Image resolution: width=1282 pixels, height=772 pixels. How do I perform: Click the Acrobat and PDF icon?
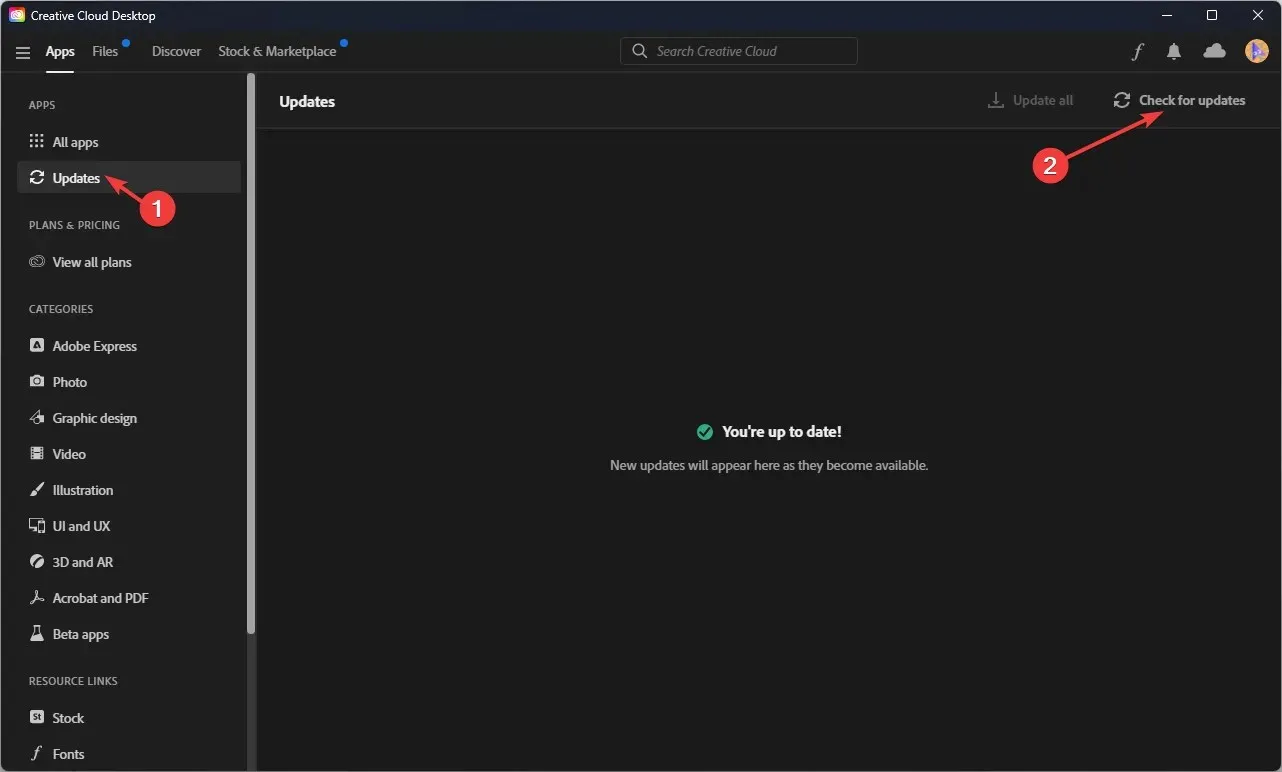[37, 598]
